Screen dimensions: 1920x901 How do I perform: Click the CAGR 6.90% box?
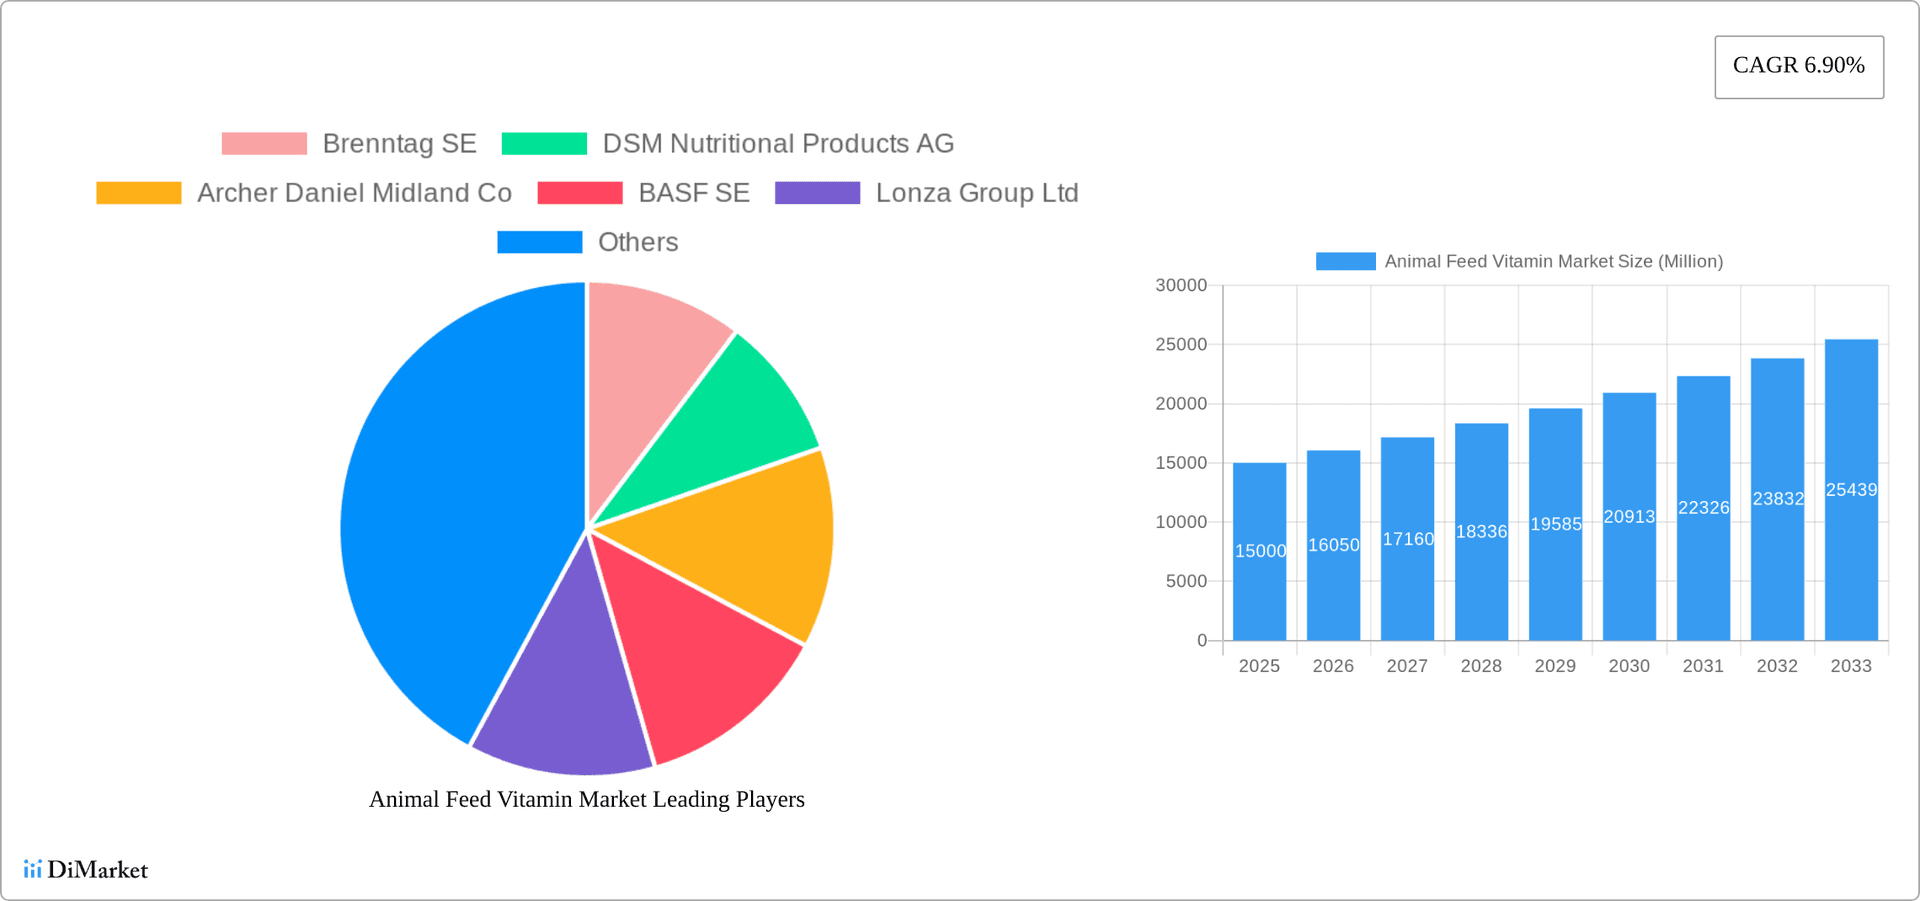[1798, 66]
